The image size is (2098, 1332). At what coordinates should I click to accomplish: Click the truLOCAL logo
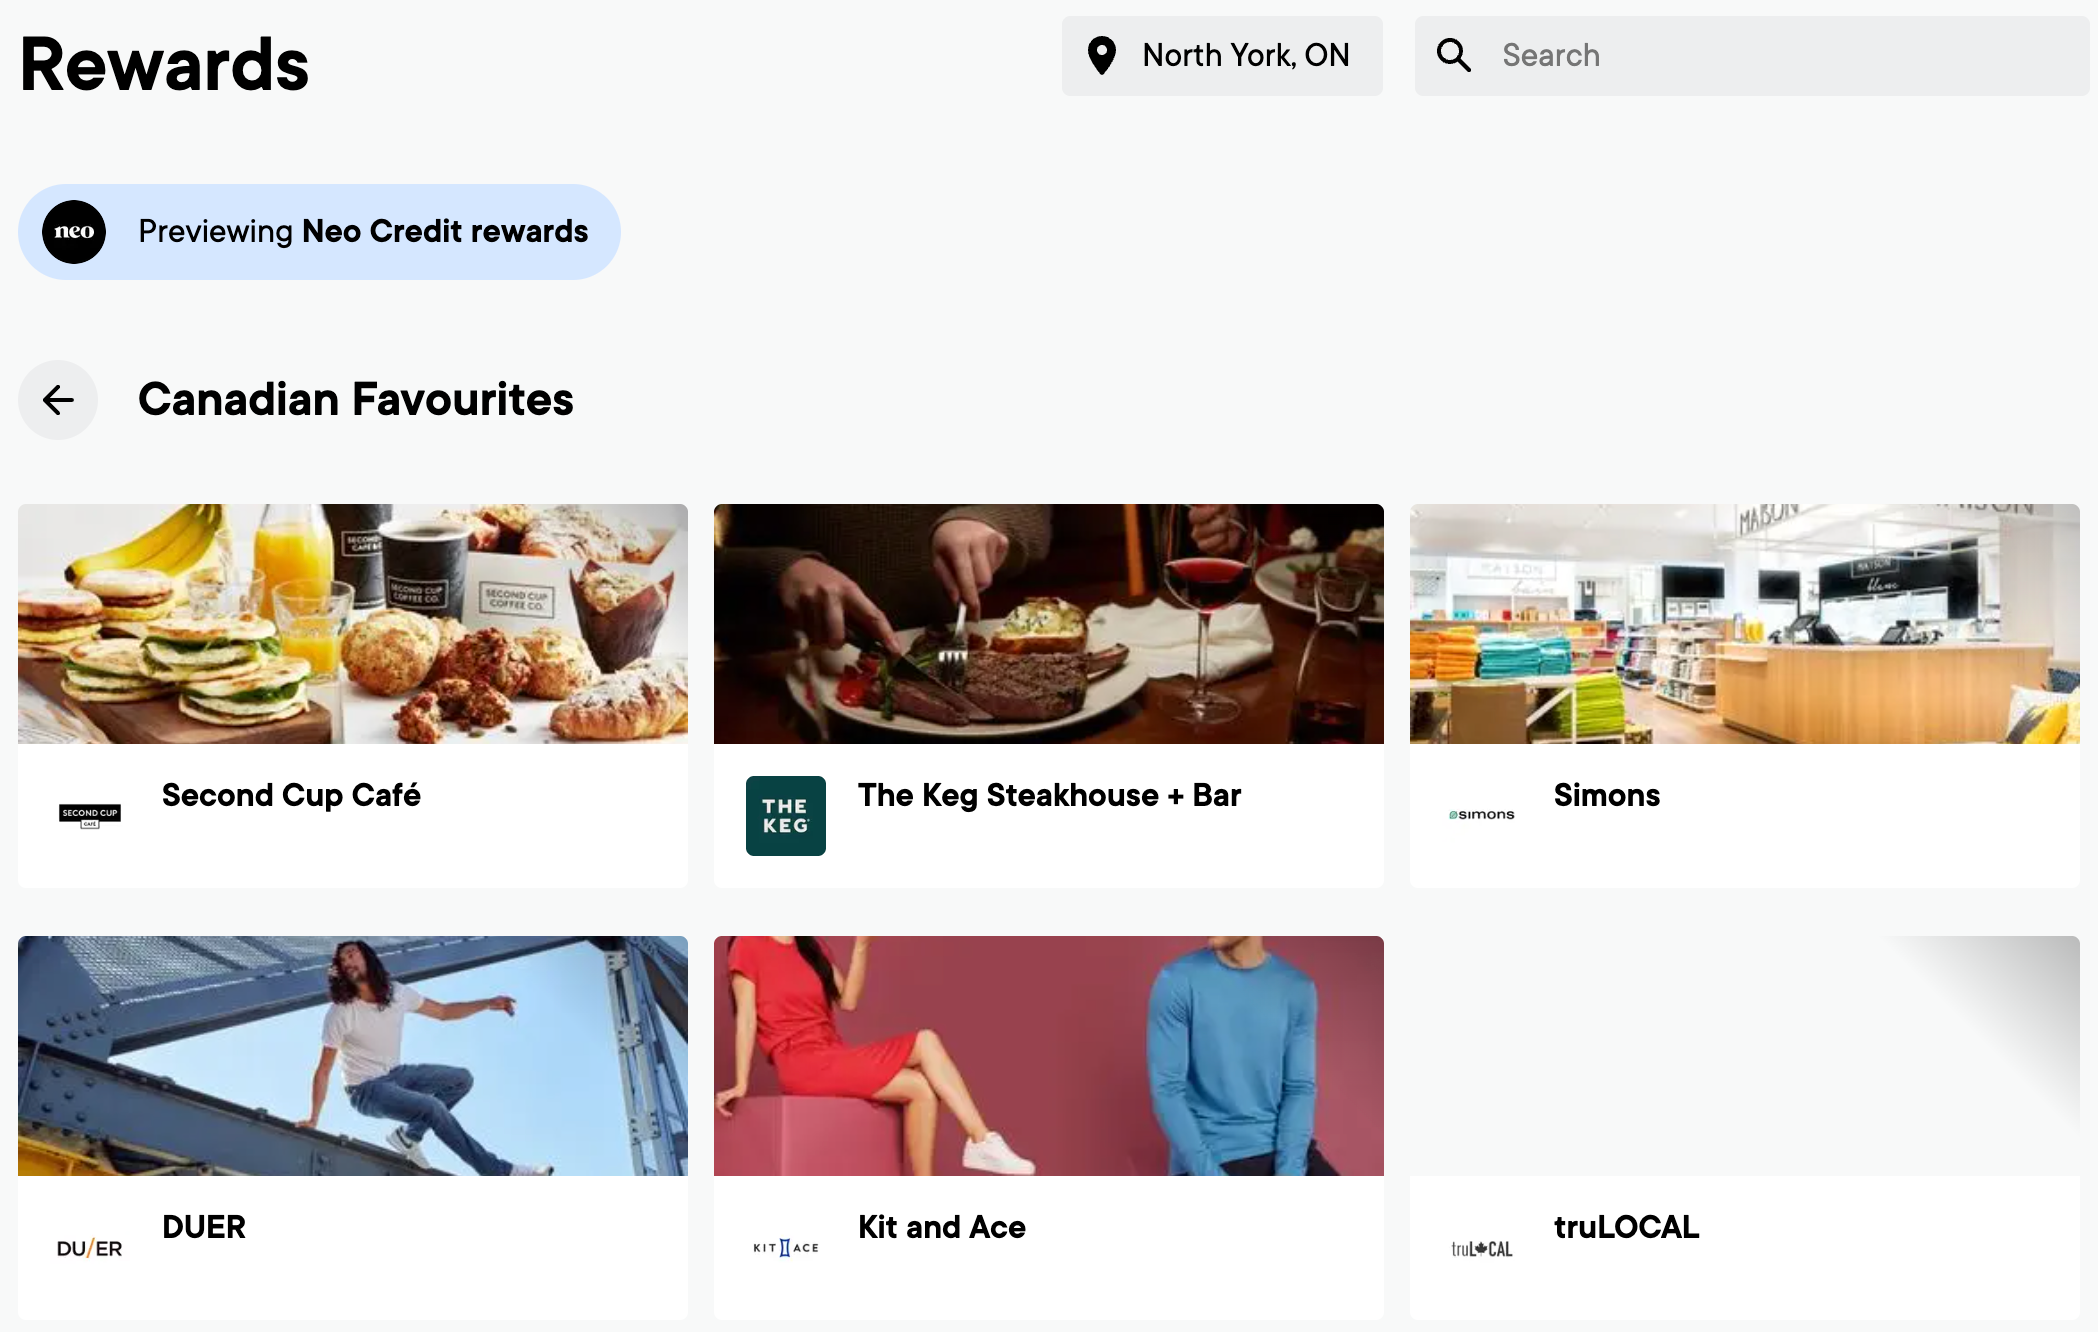pyautogui.click(x=1482, y=1248)
